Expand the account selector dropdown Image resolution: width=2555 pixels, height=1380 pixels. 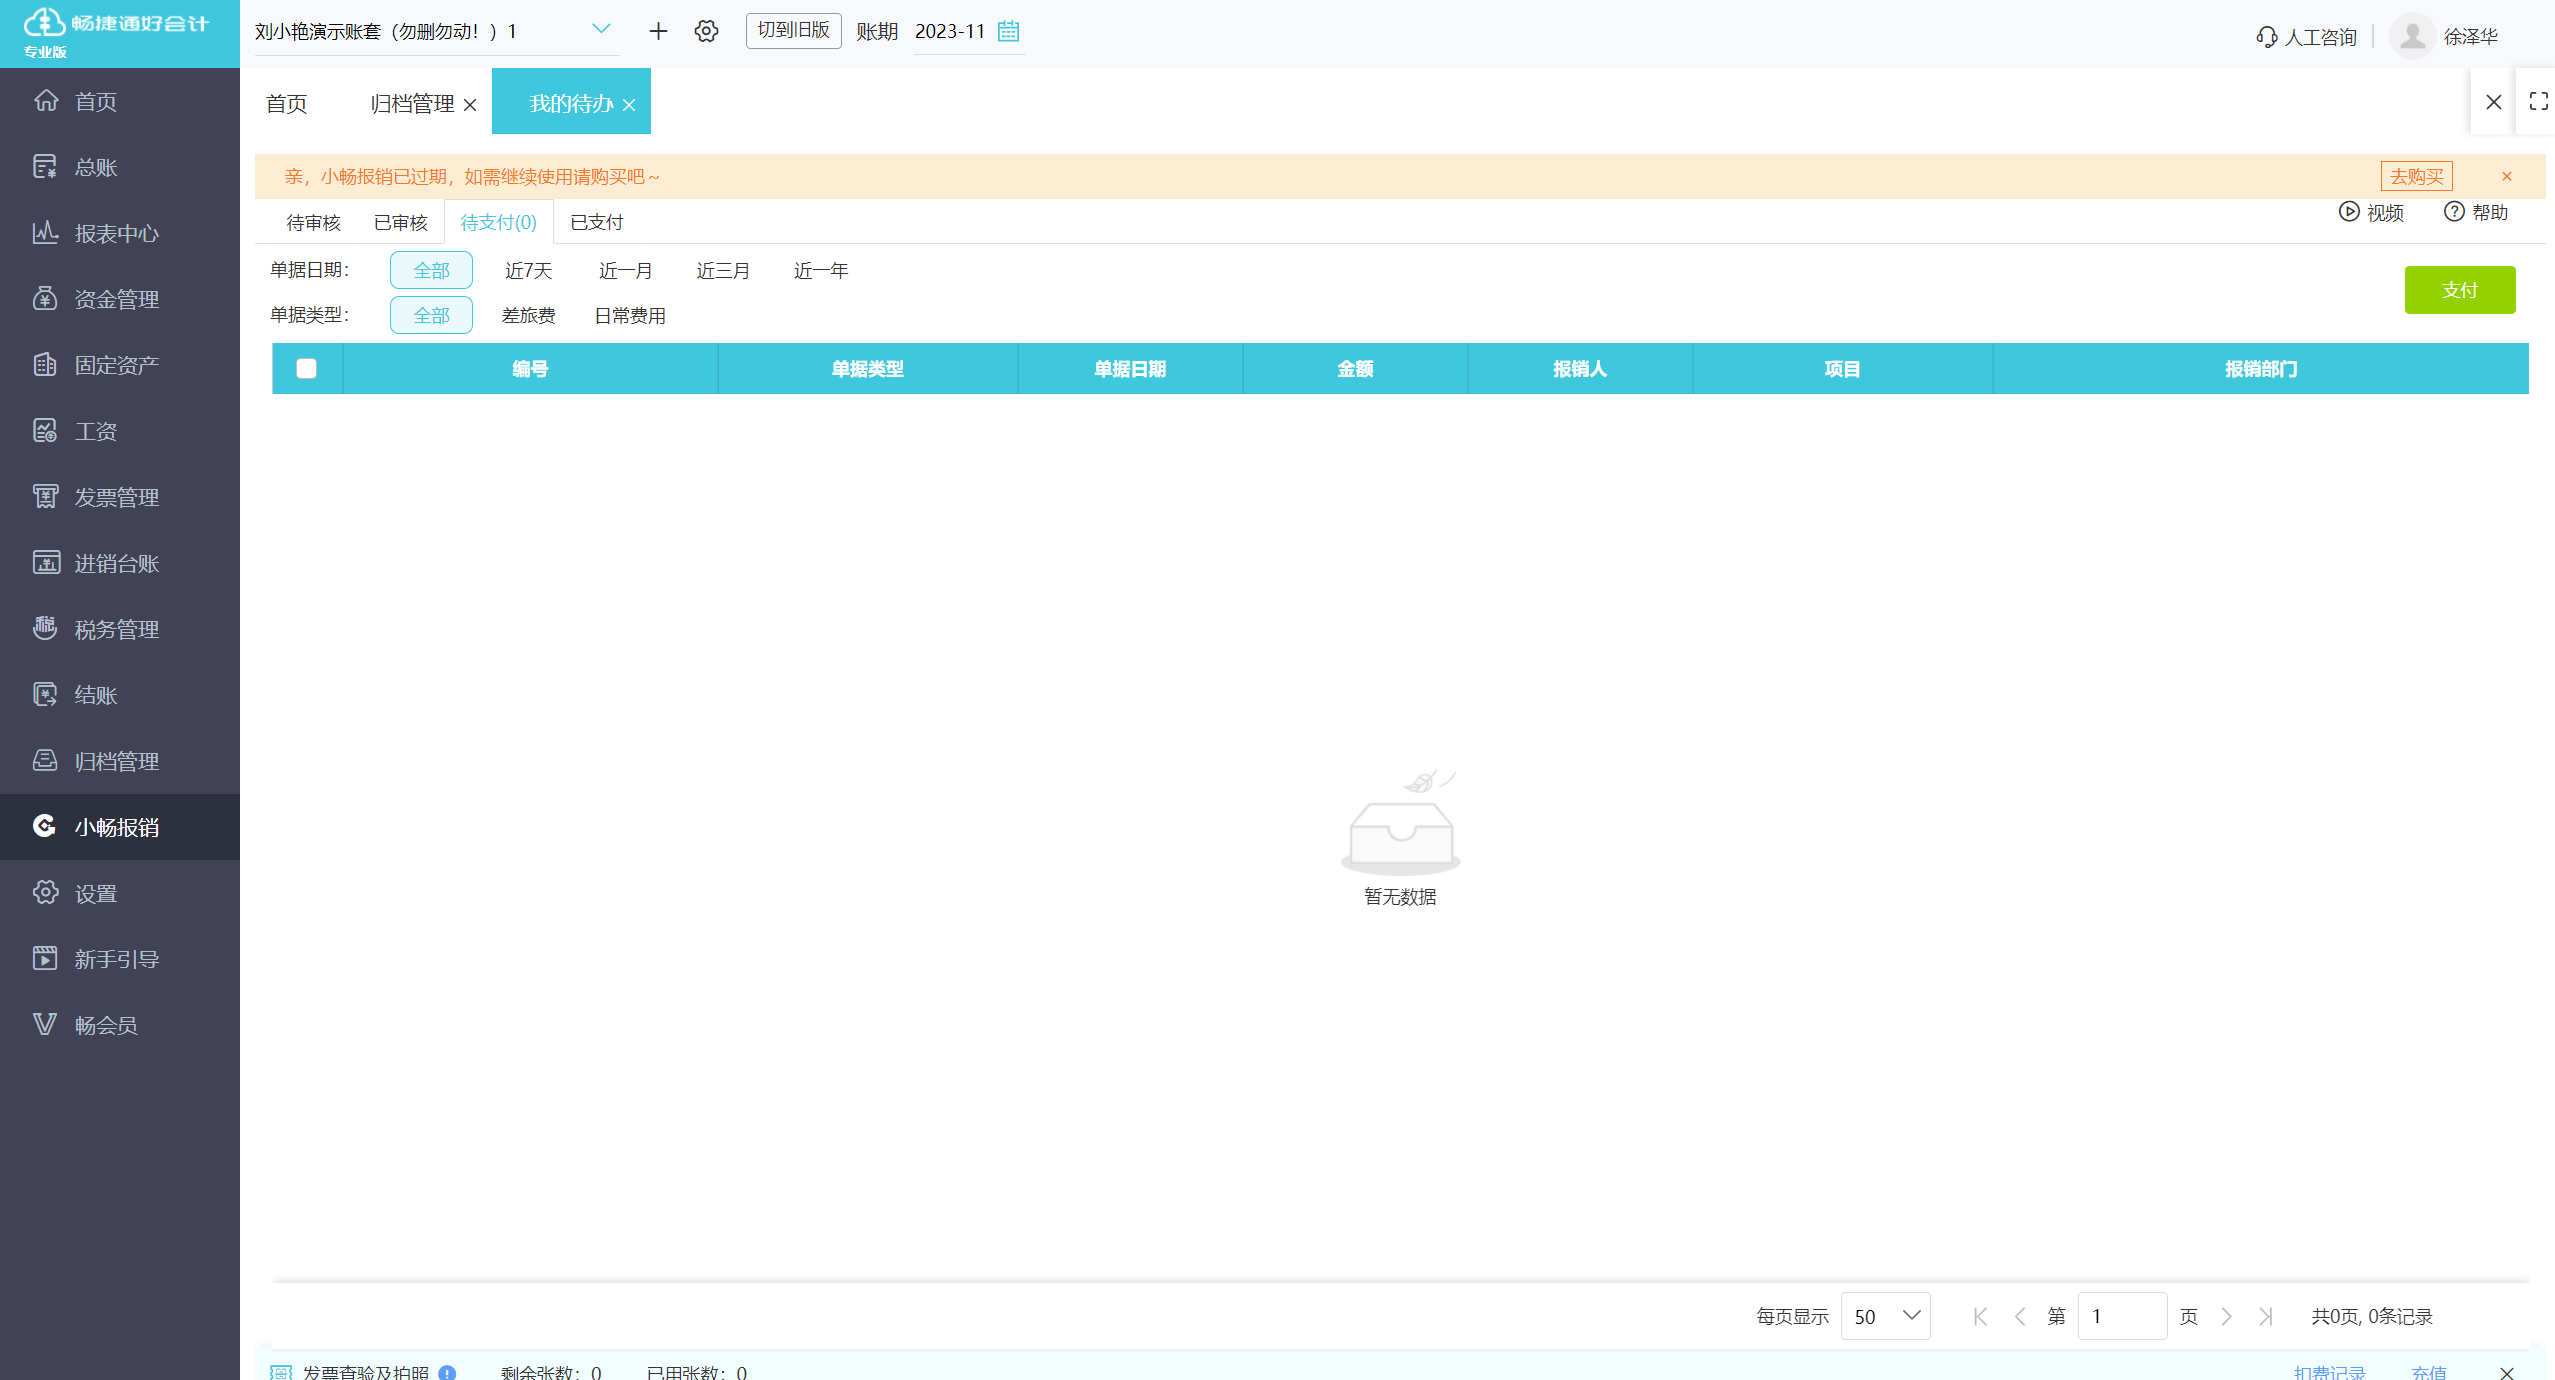pos(606,32)
